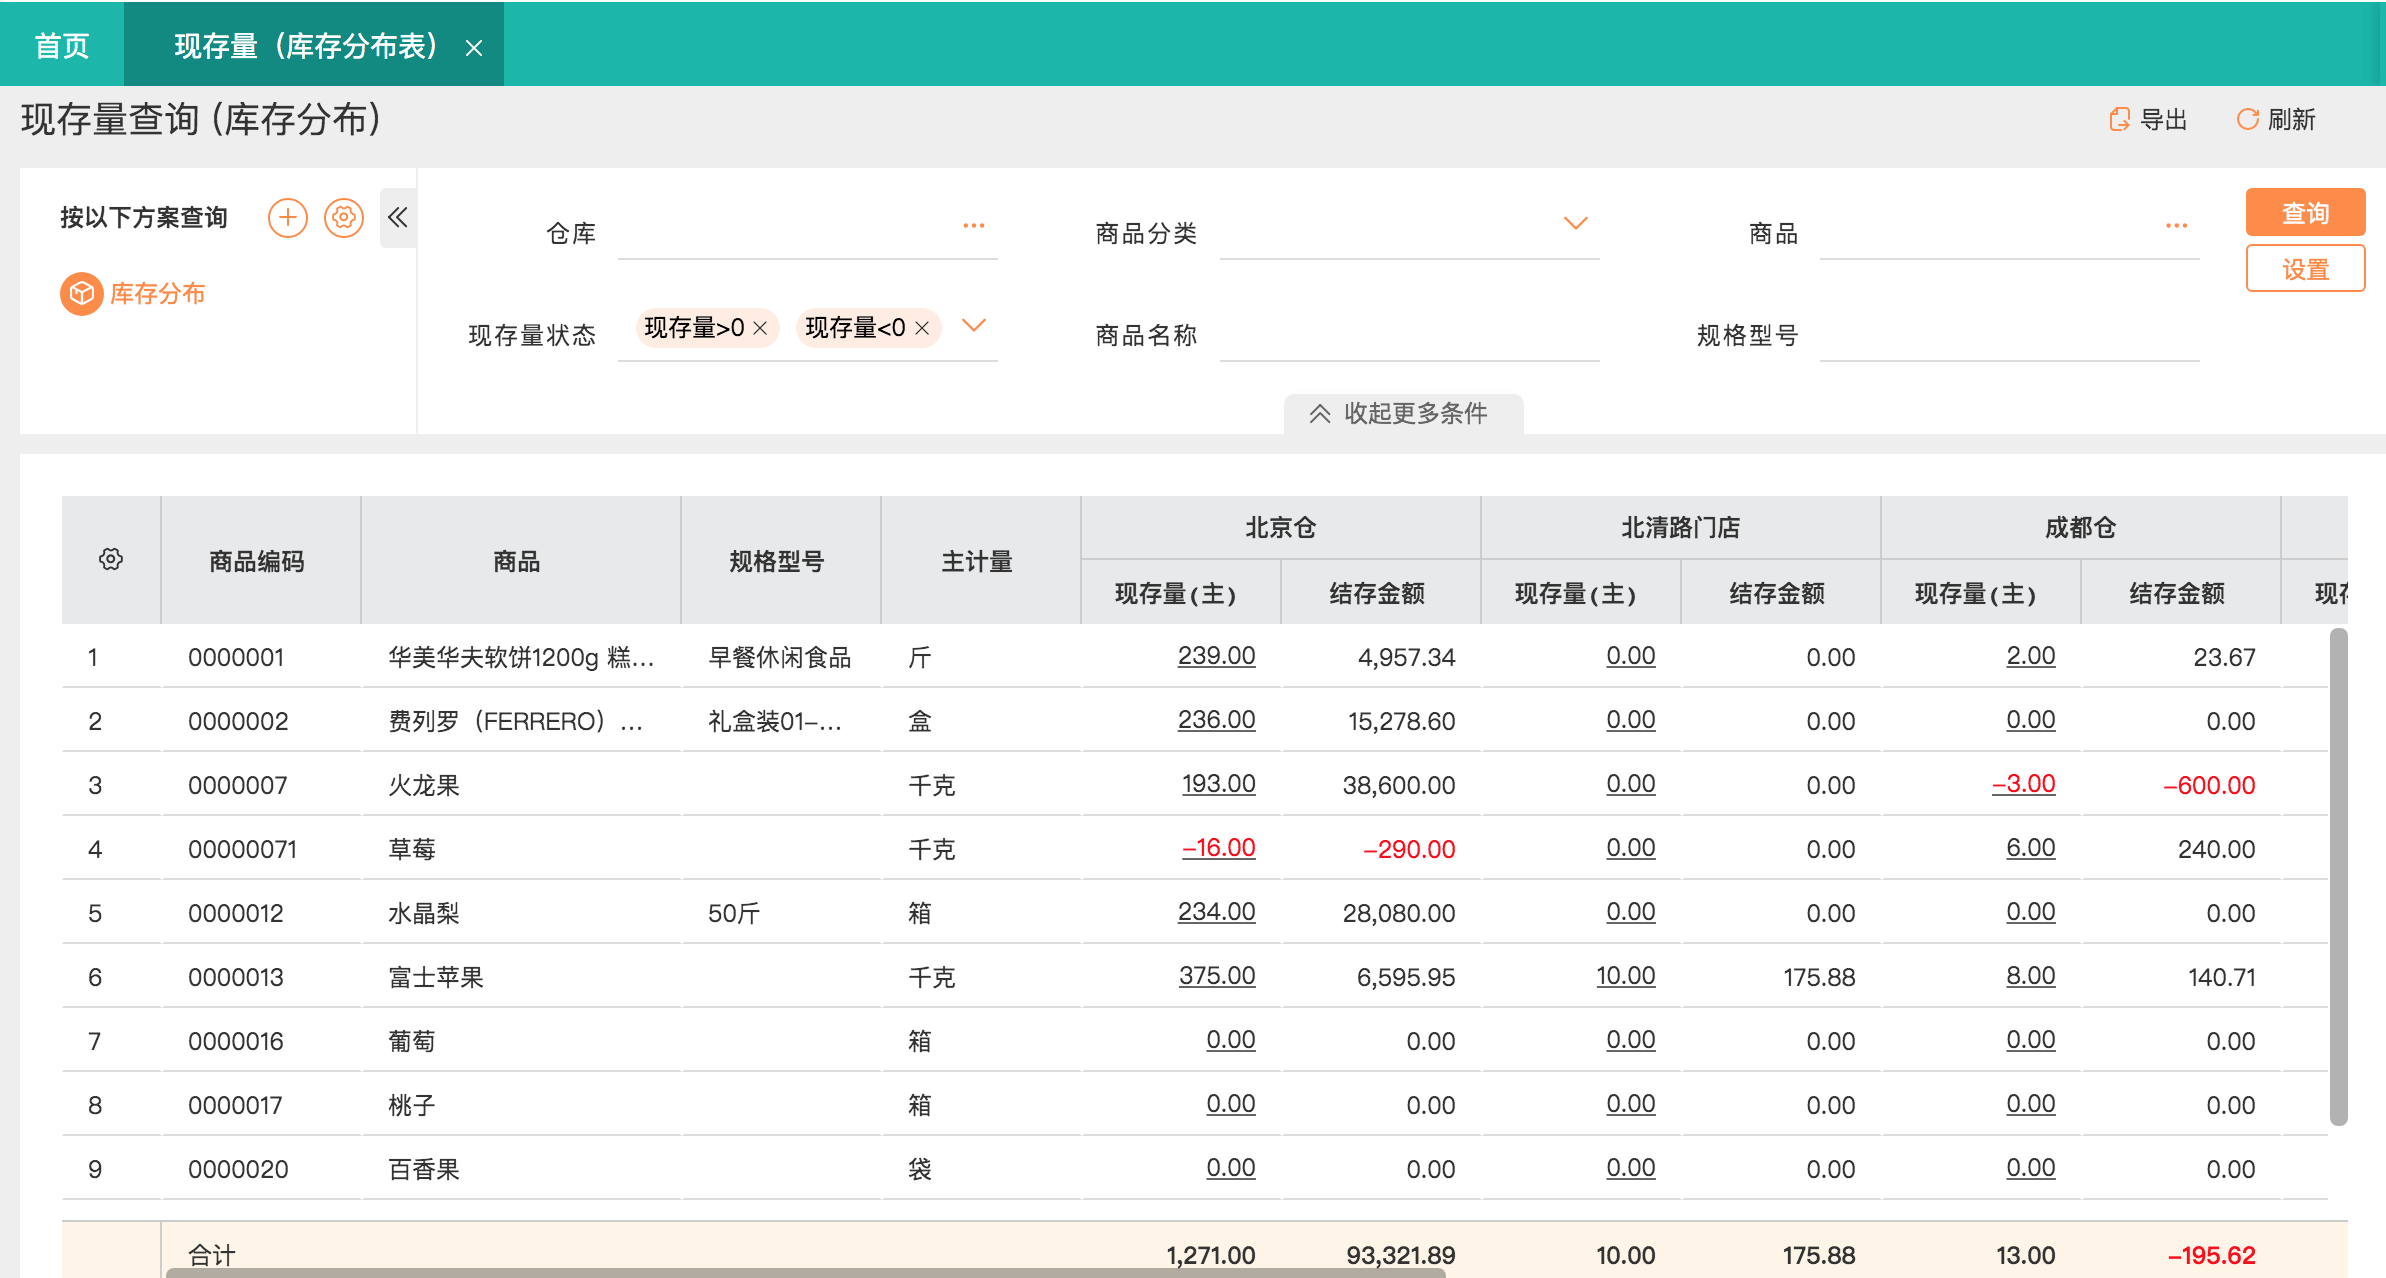This screenshot has width=2386, height=1278.
Task: Click the collapse arrow icon to hide scheme panel
Action: click(398, 218)
